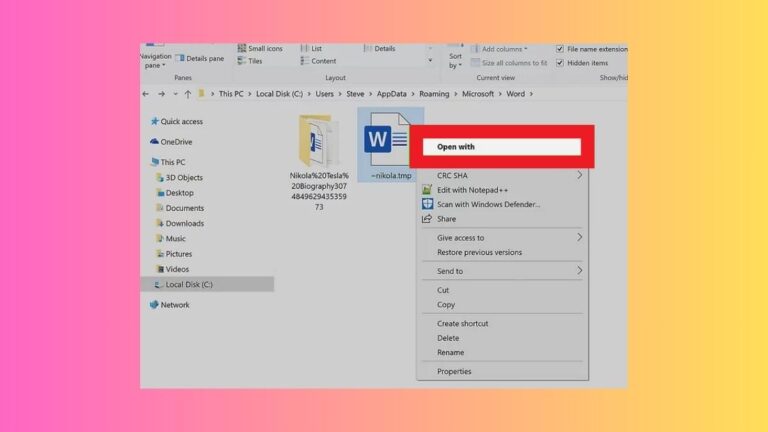Click Roaming in the breadcrumb path

pyautogui.click(x=434, y=94)
